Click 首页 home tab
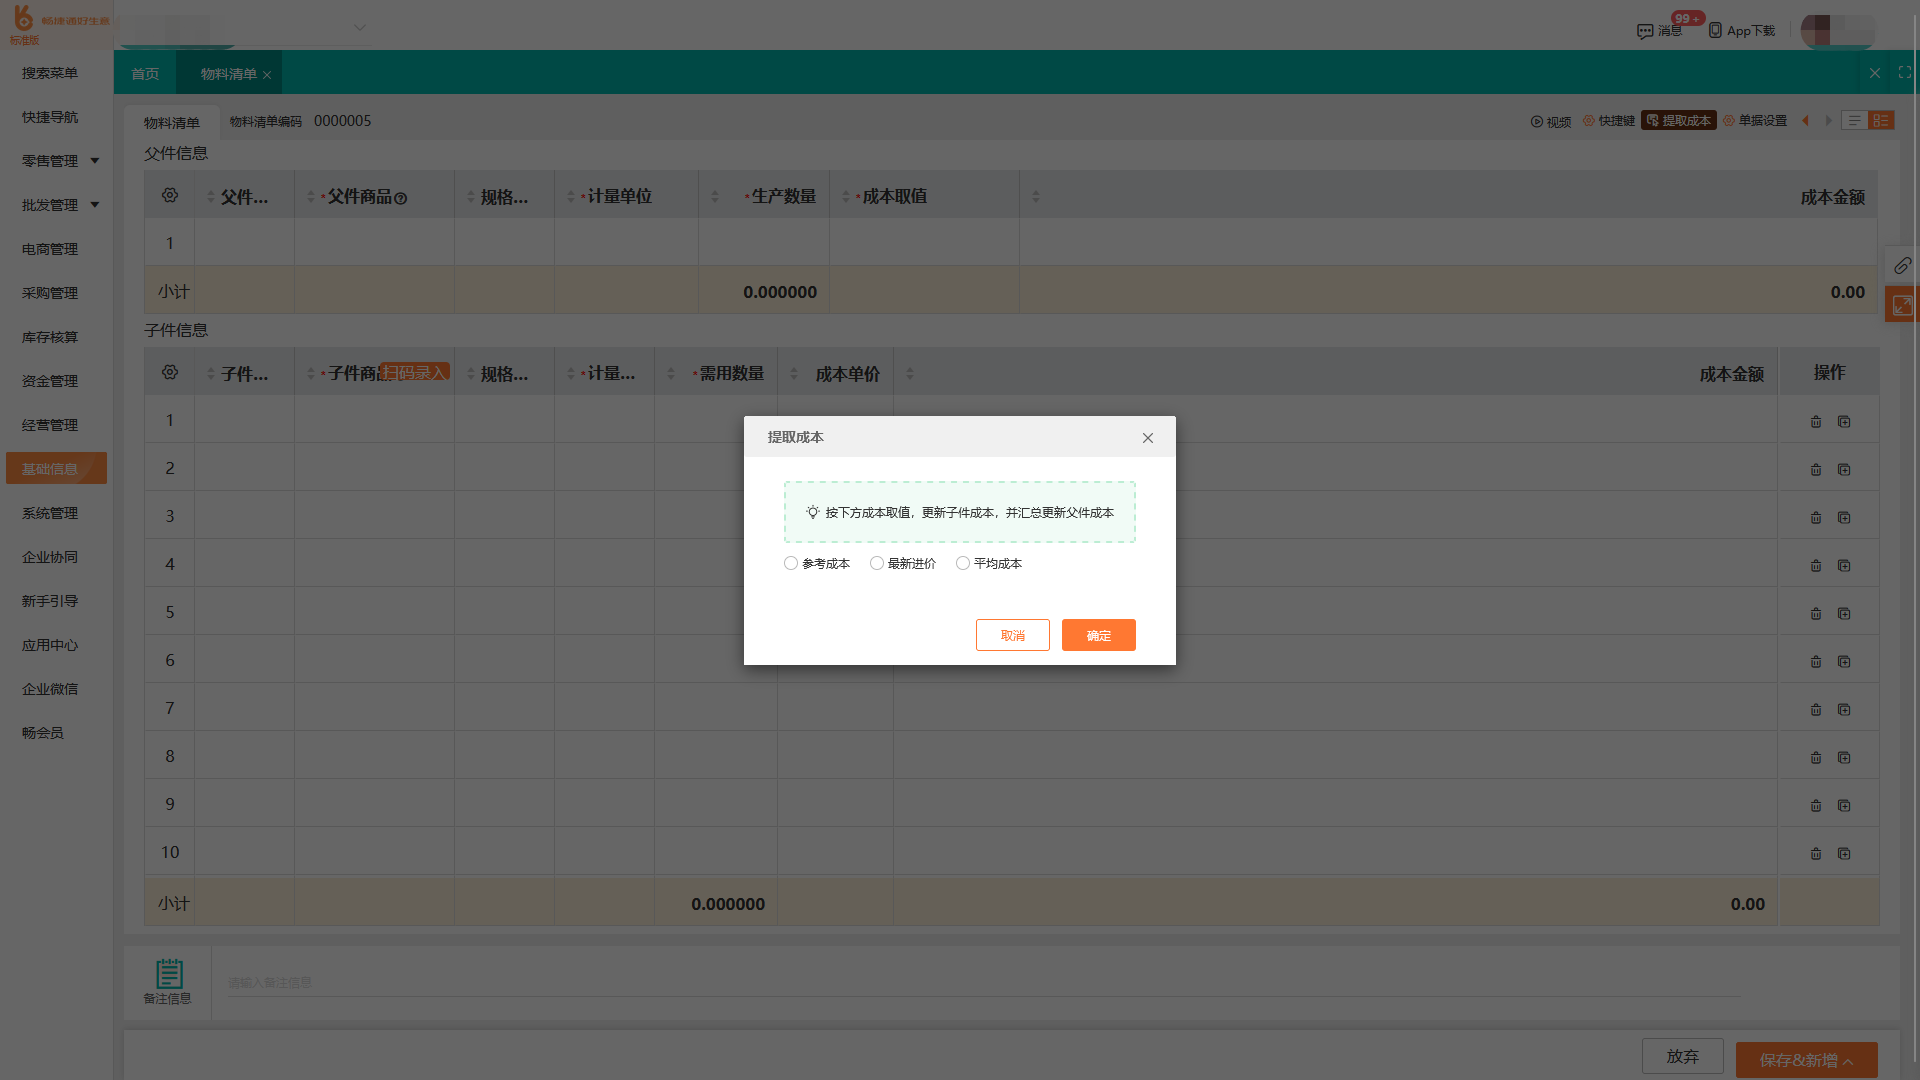 (x=145, y=74)
